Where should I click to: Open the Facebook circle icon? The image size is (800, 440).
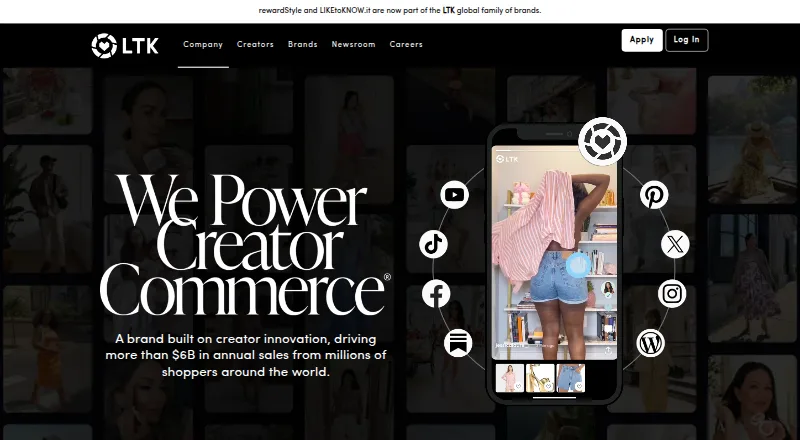436,294
